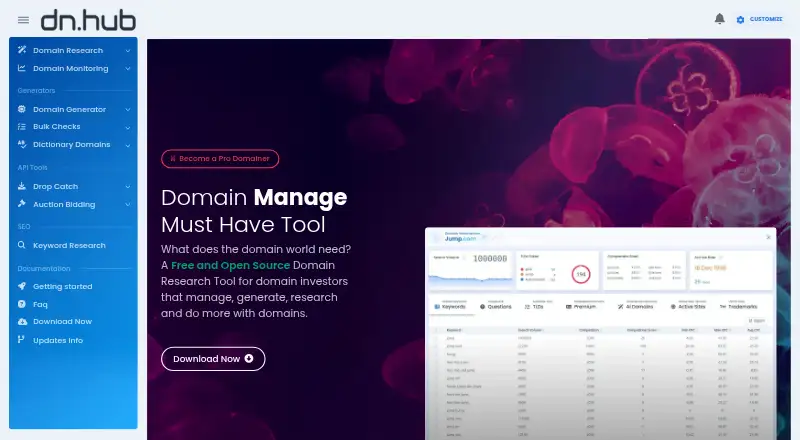Expand Dictionary Domains chevron
This screenshot has width=800, height=440.
(128, 145)
